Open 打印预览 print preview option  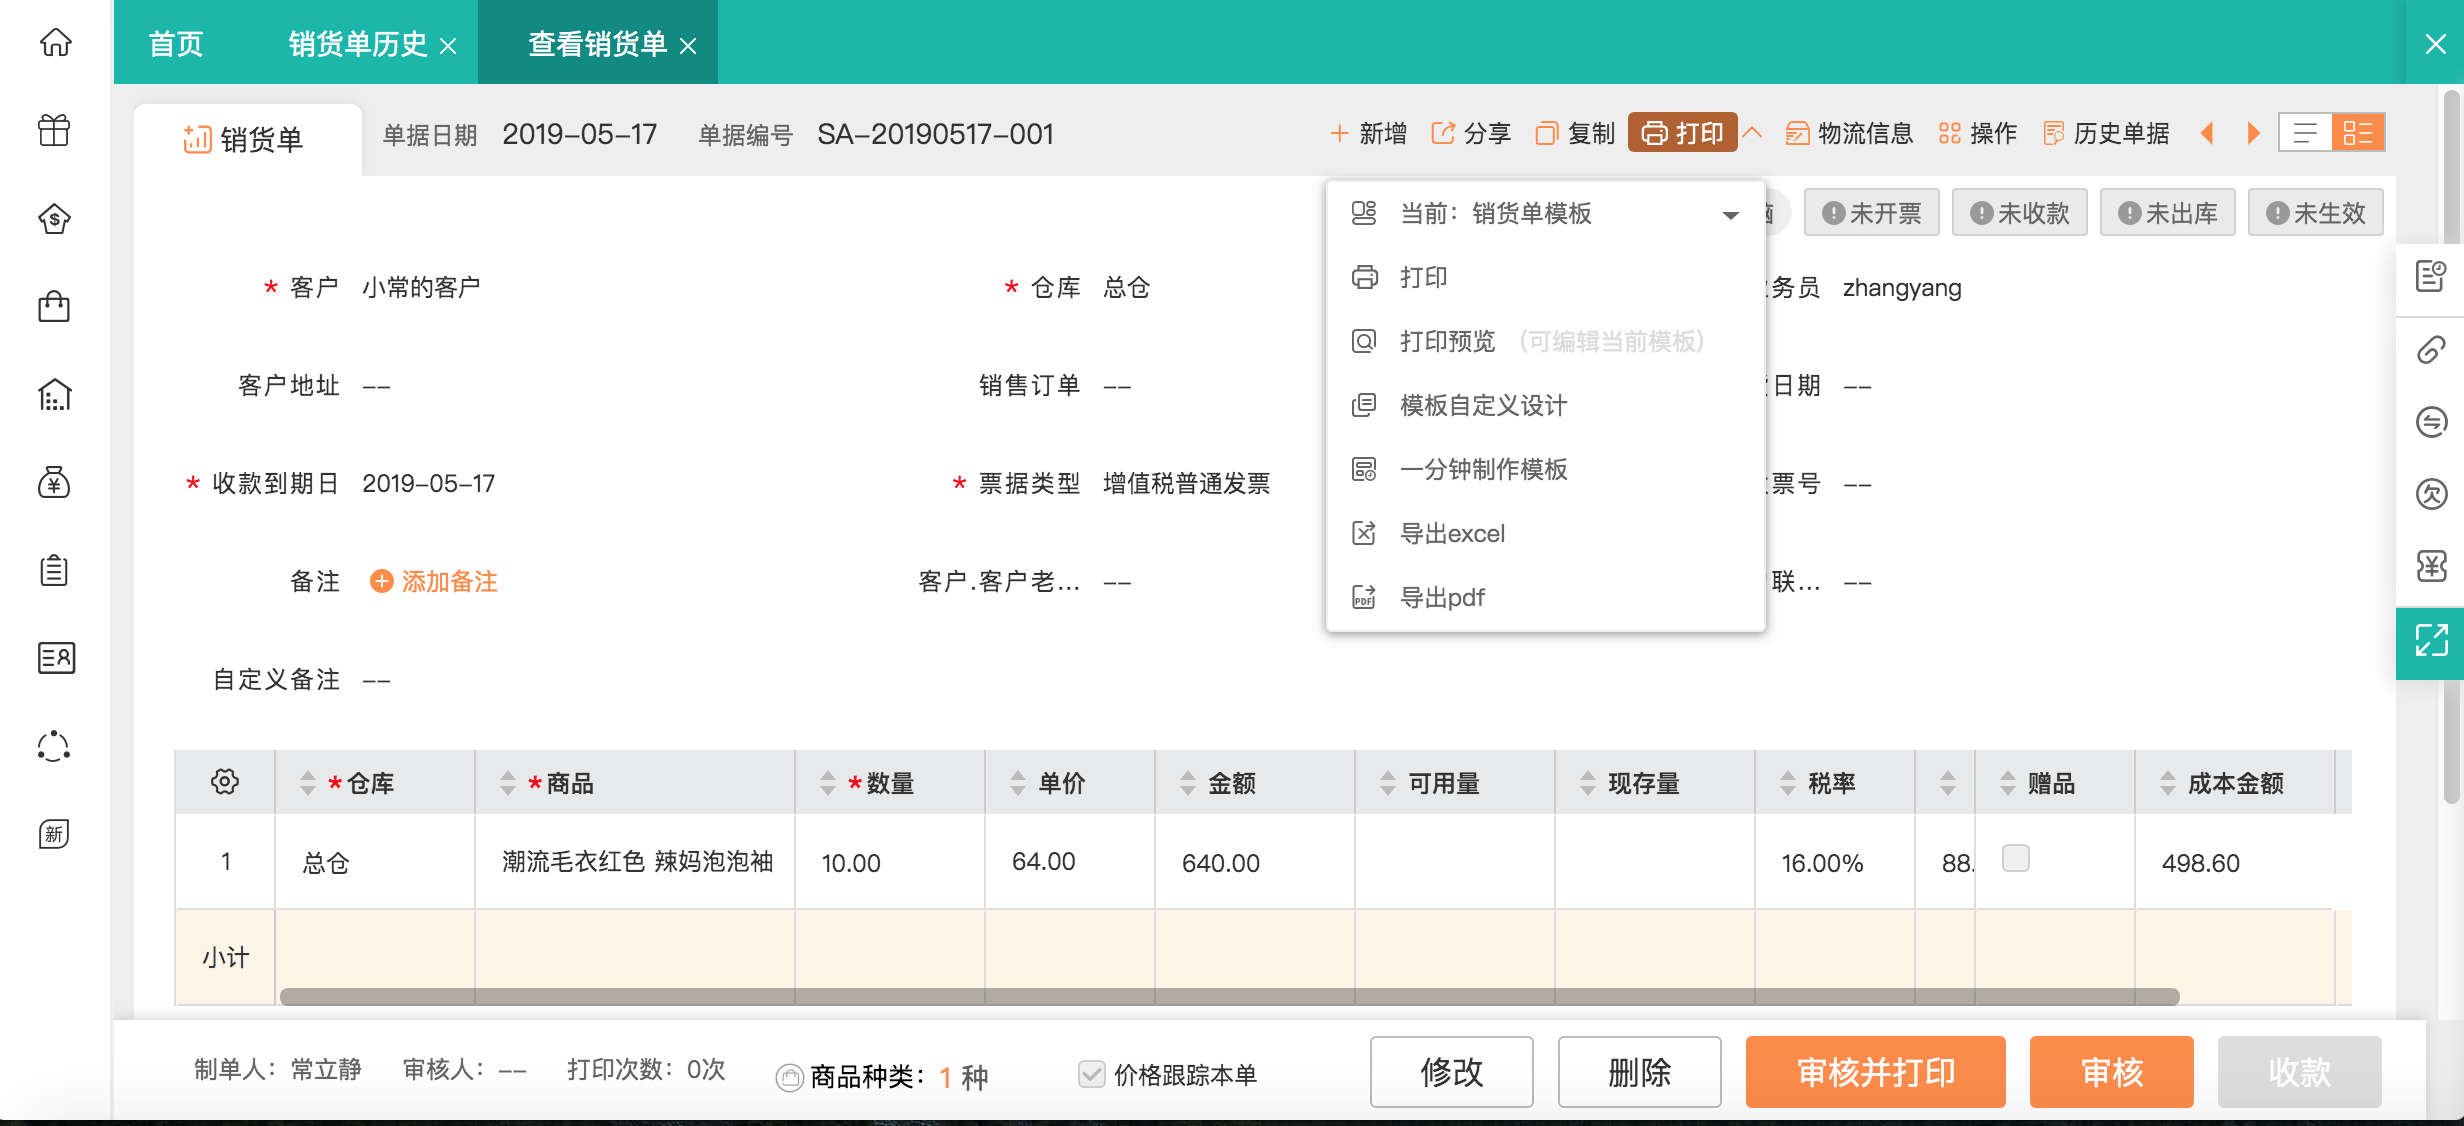pyautogui.click(x=1444, y=341)
